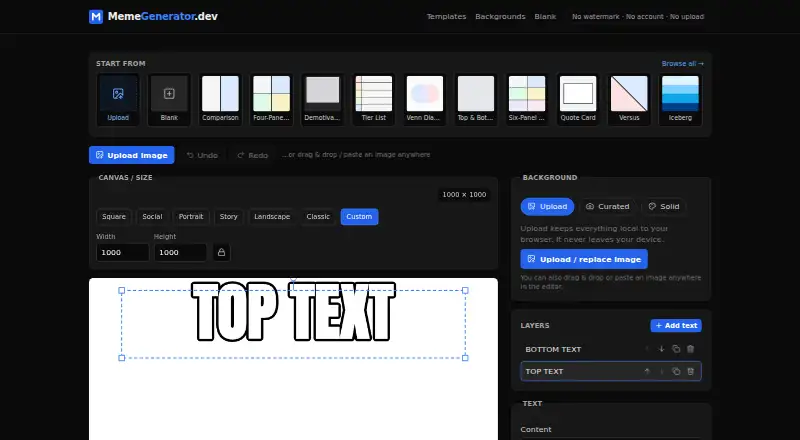The height and width of the screenshot is (440, 800).
Task: Click the Add text button
Action: pyautogui.click(x=676, y=326)
